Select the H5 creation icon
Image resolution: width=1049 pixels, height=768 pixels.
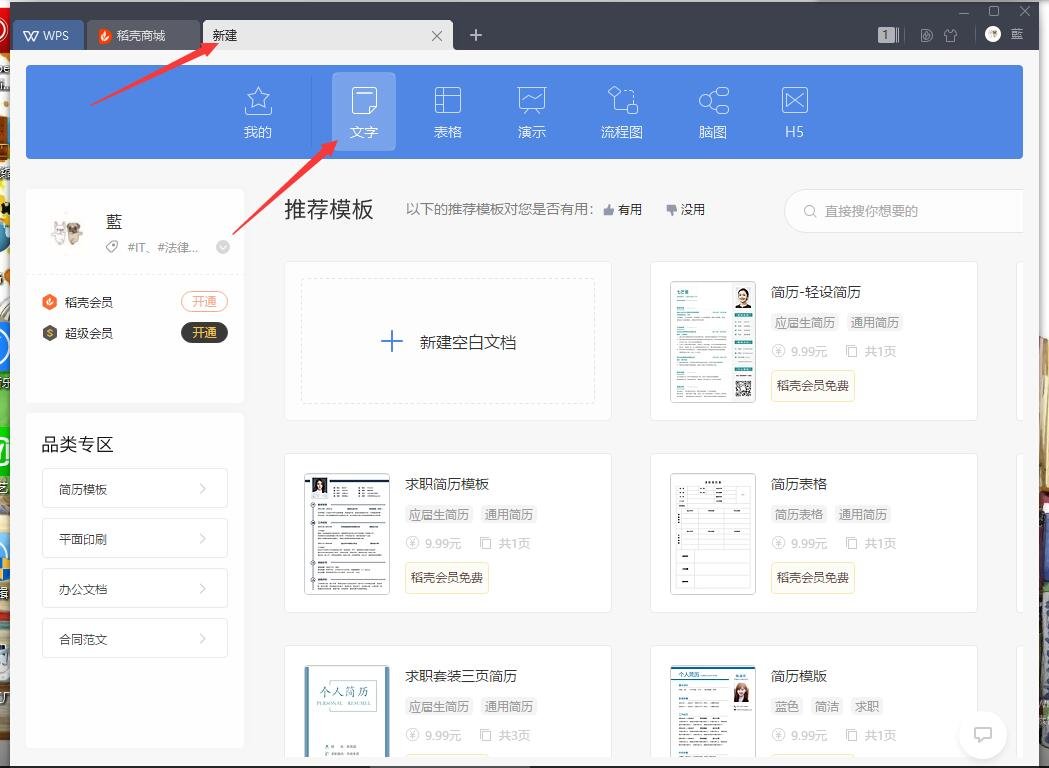click(793, 110)
